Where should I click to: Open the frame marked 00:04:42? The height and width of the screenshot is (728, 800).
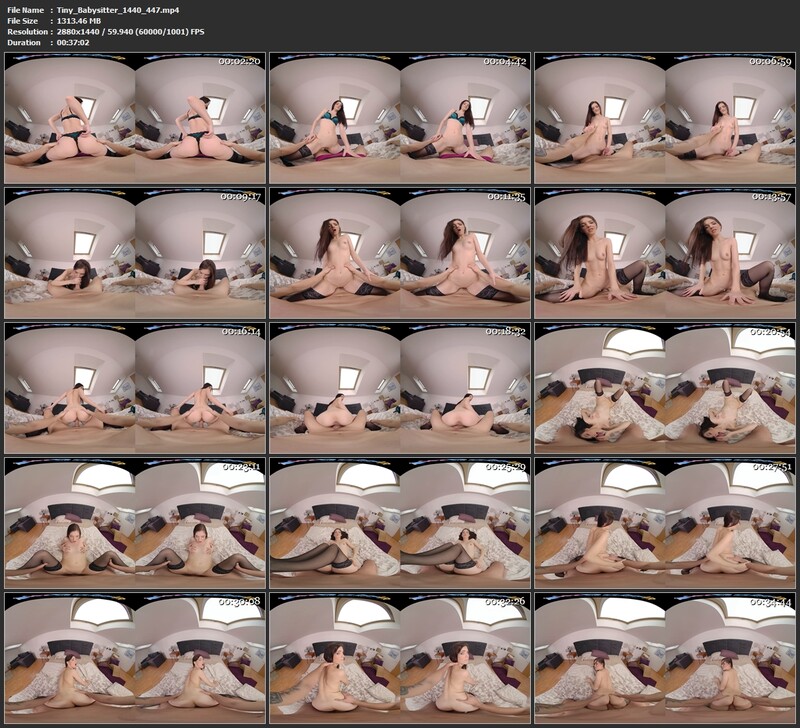click(x=400, y=118)
